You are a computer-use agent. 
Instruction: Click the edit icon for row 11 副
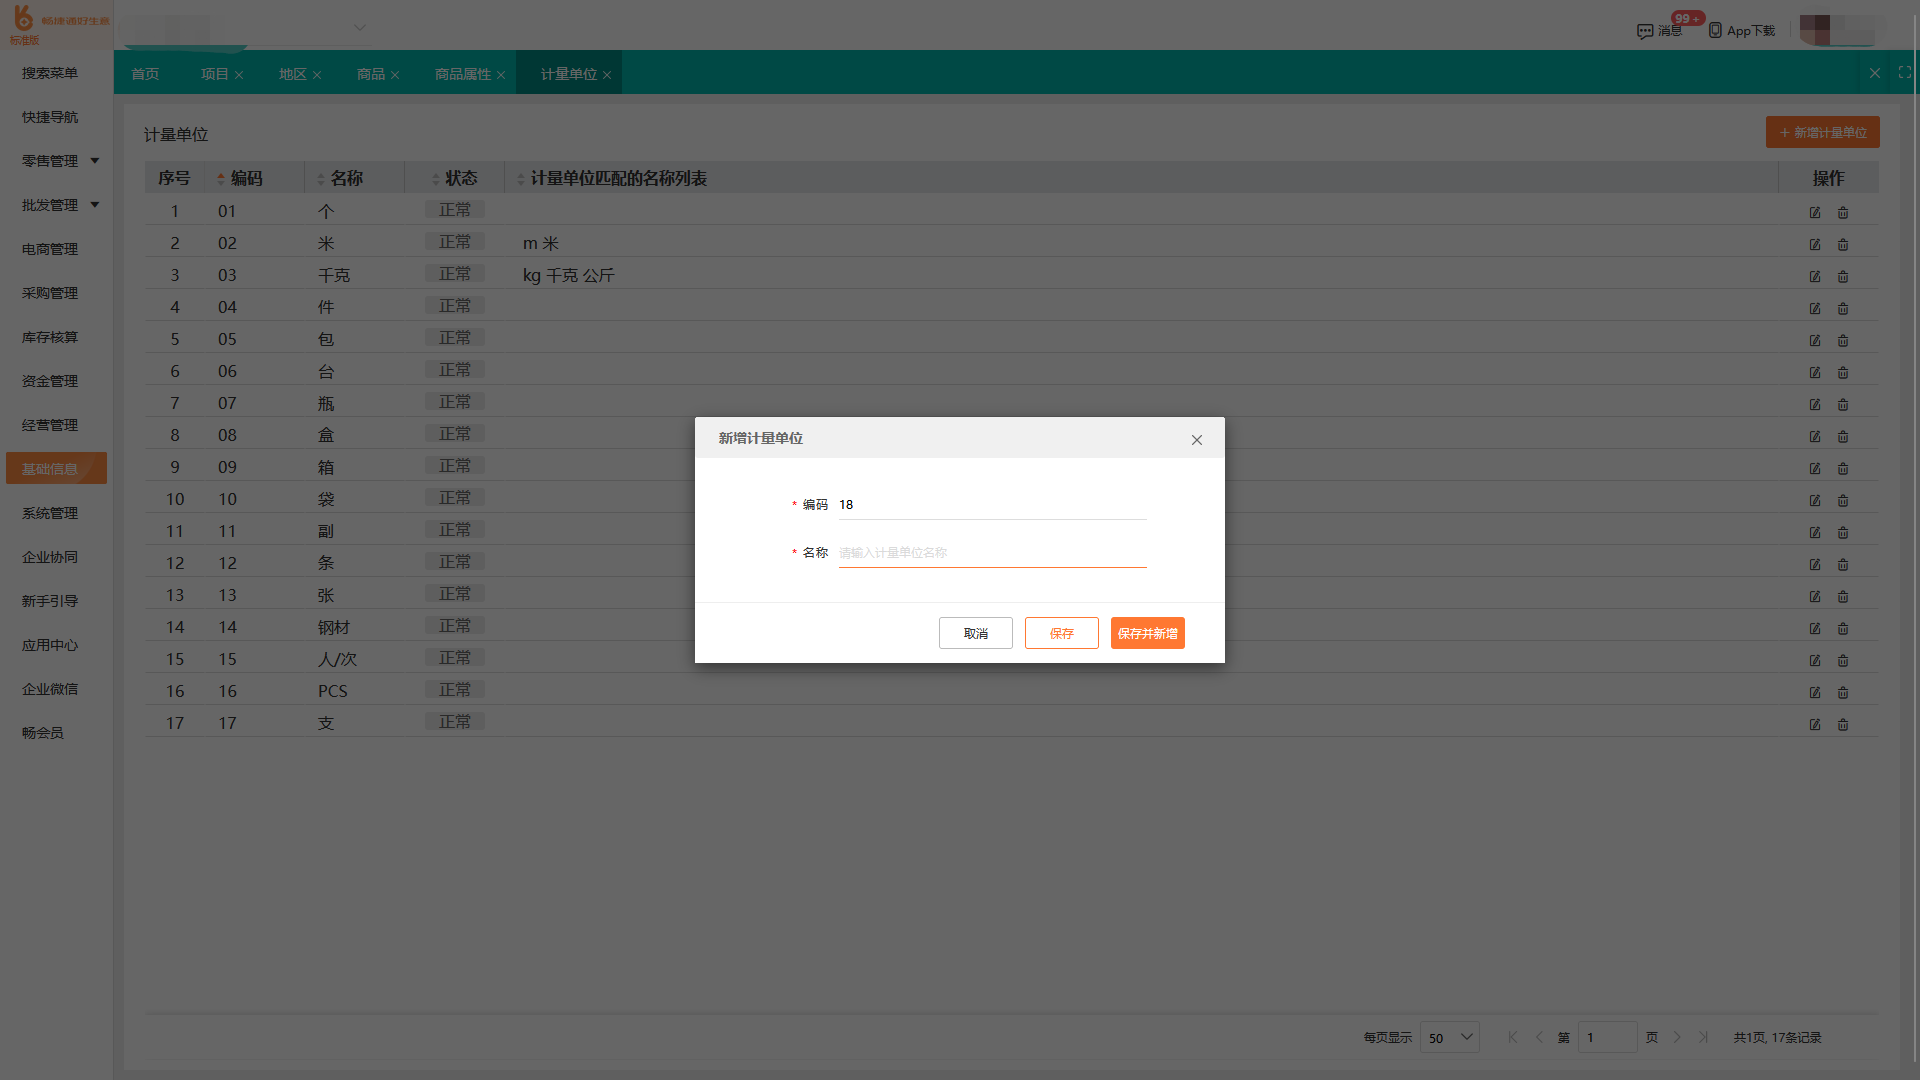1815,531
